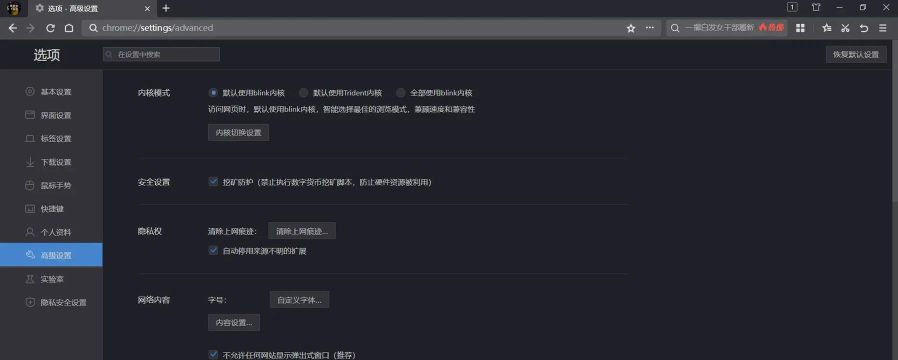The height and width of the screenshot is (360, 898).
Task: Click the 隐私权 section label
Action: pyautogui.click(x=150, y=231)
